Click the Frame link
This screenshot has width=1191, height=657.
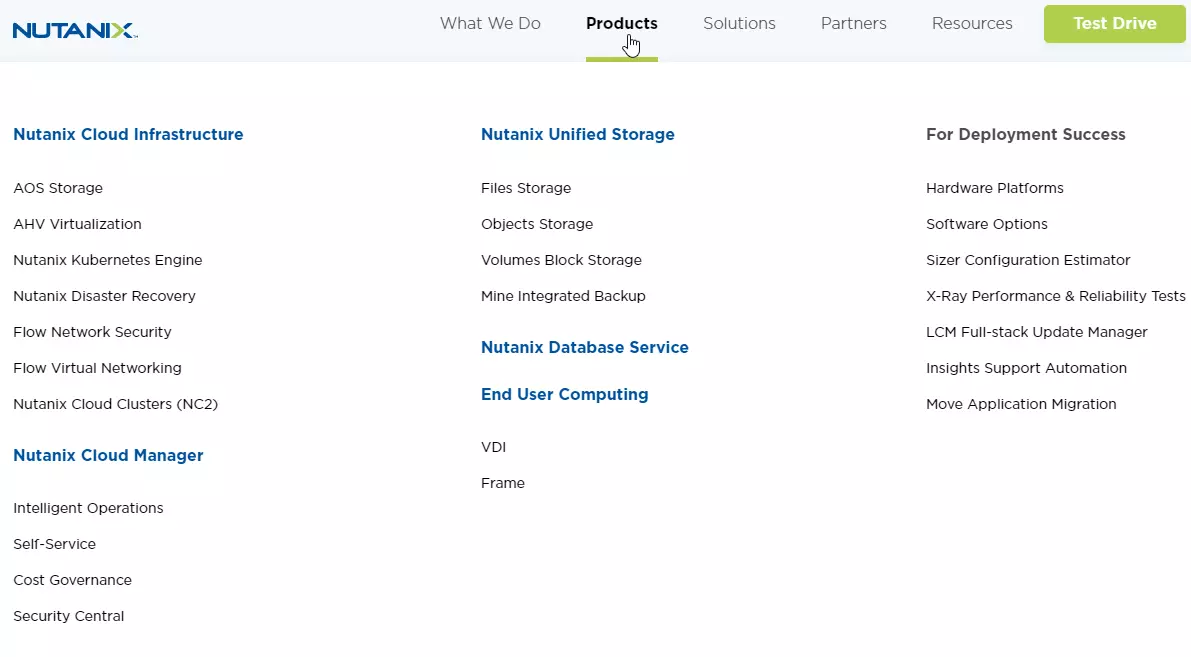(x=503, y=483)
